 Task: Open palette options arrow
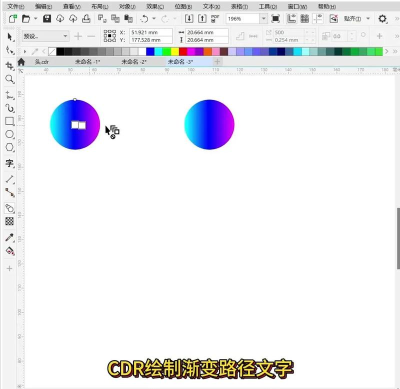coord(25,51)
